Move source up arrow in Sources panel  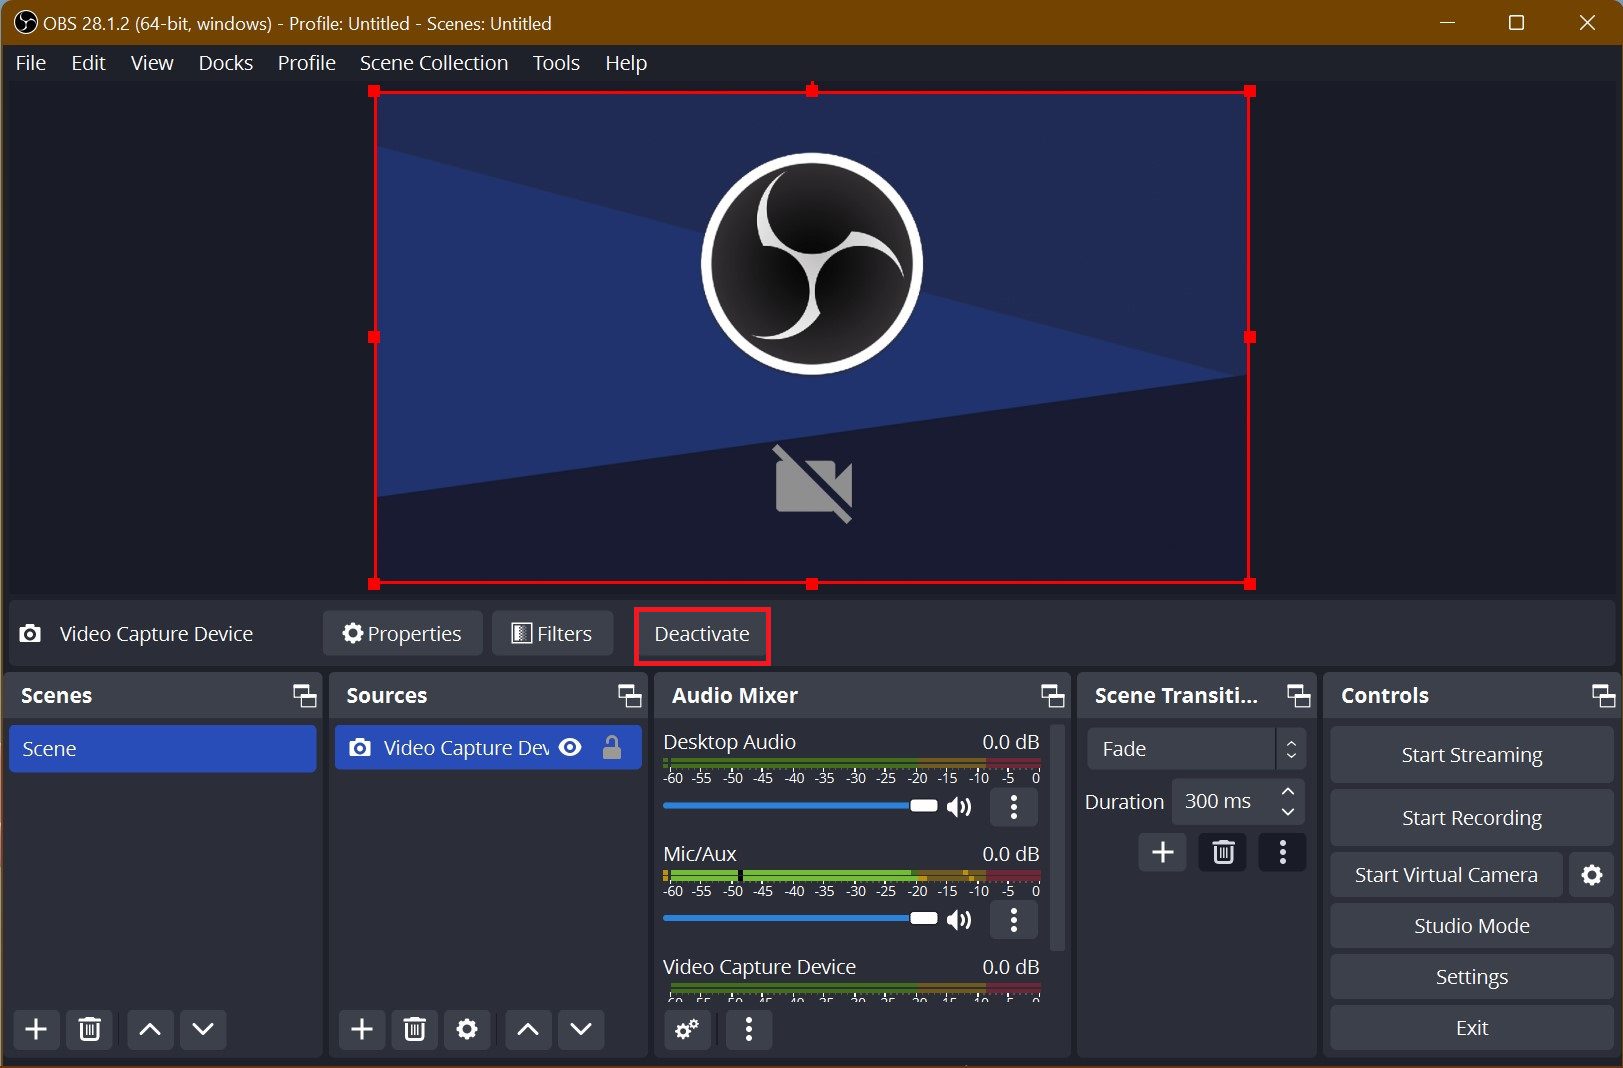point(528,1029)
